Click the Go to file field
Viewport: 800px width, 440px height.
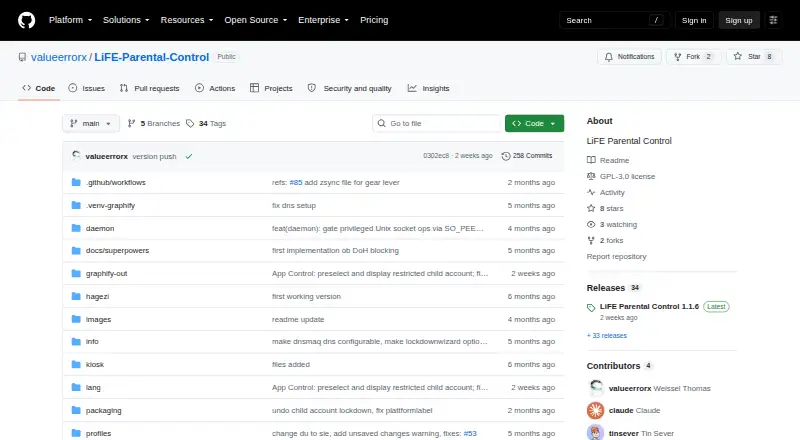pos(437,124)
